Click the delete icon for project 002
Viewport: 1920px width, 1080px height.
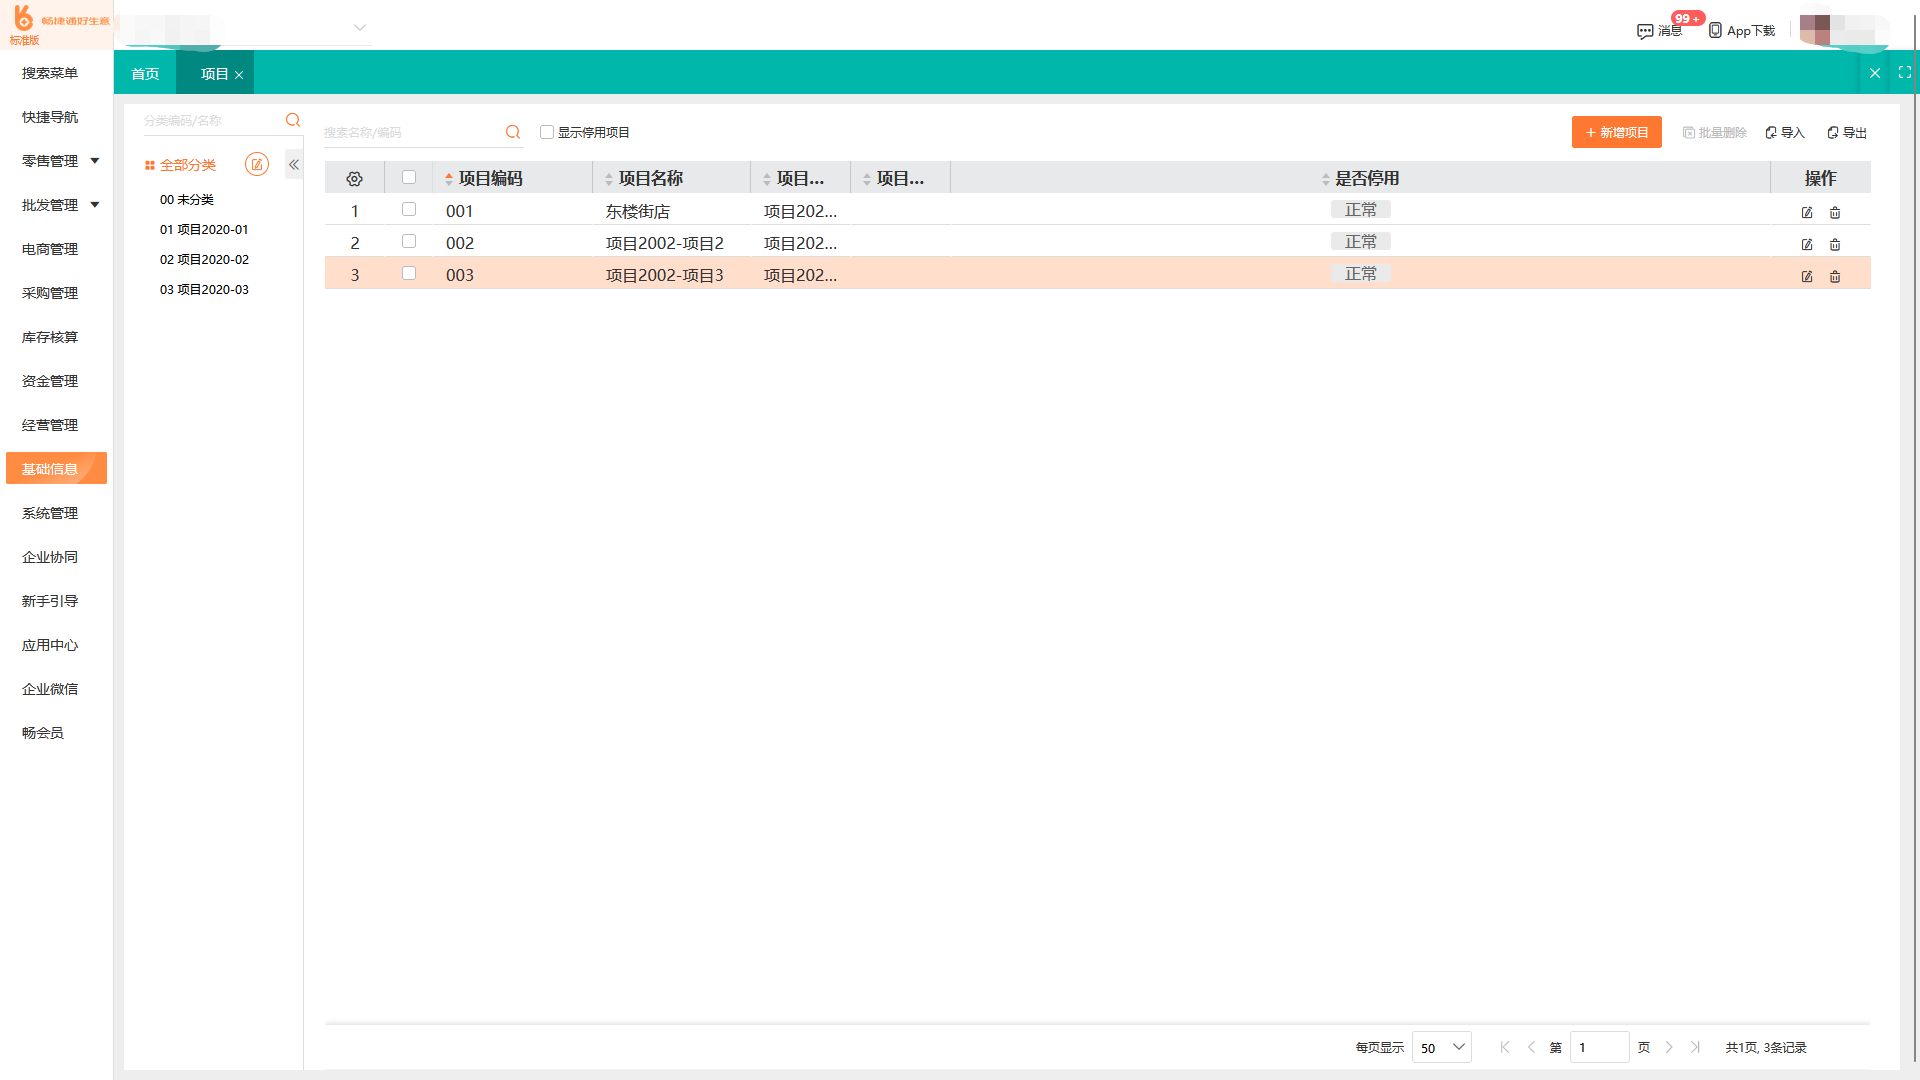1834,243
